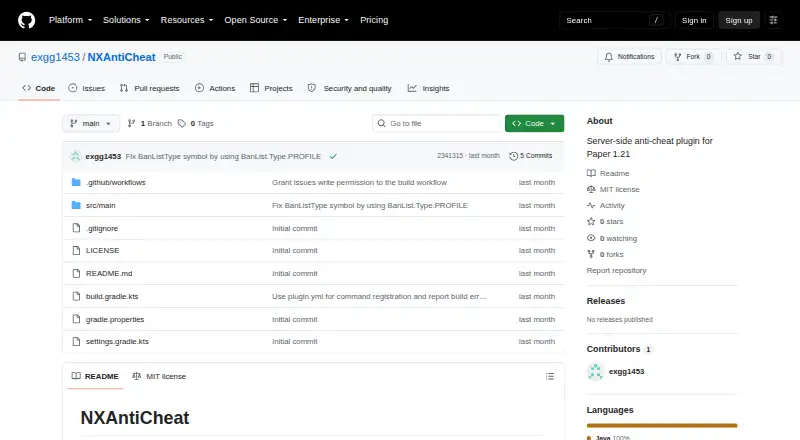
Task: Open the header settings icon beside Sign up
Action: point(773,20)
